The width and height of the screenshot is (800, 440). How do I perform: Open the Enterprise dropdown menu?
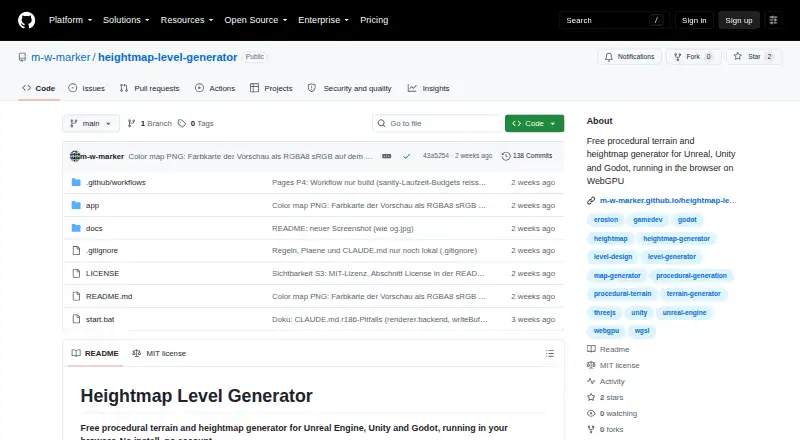[323, 20]
